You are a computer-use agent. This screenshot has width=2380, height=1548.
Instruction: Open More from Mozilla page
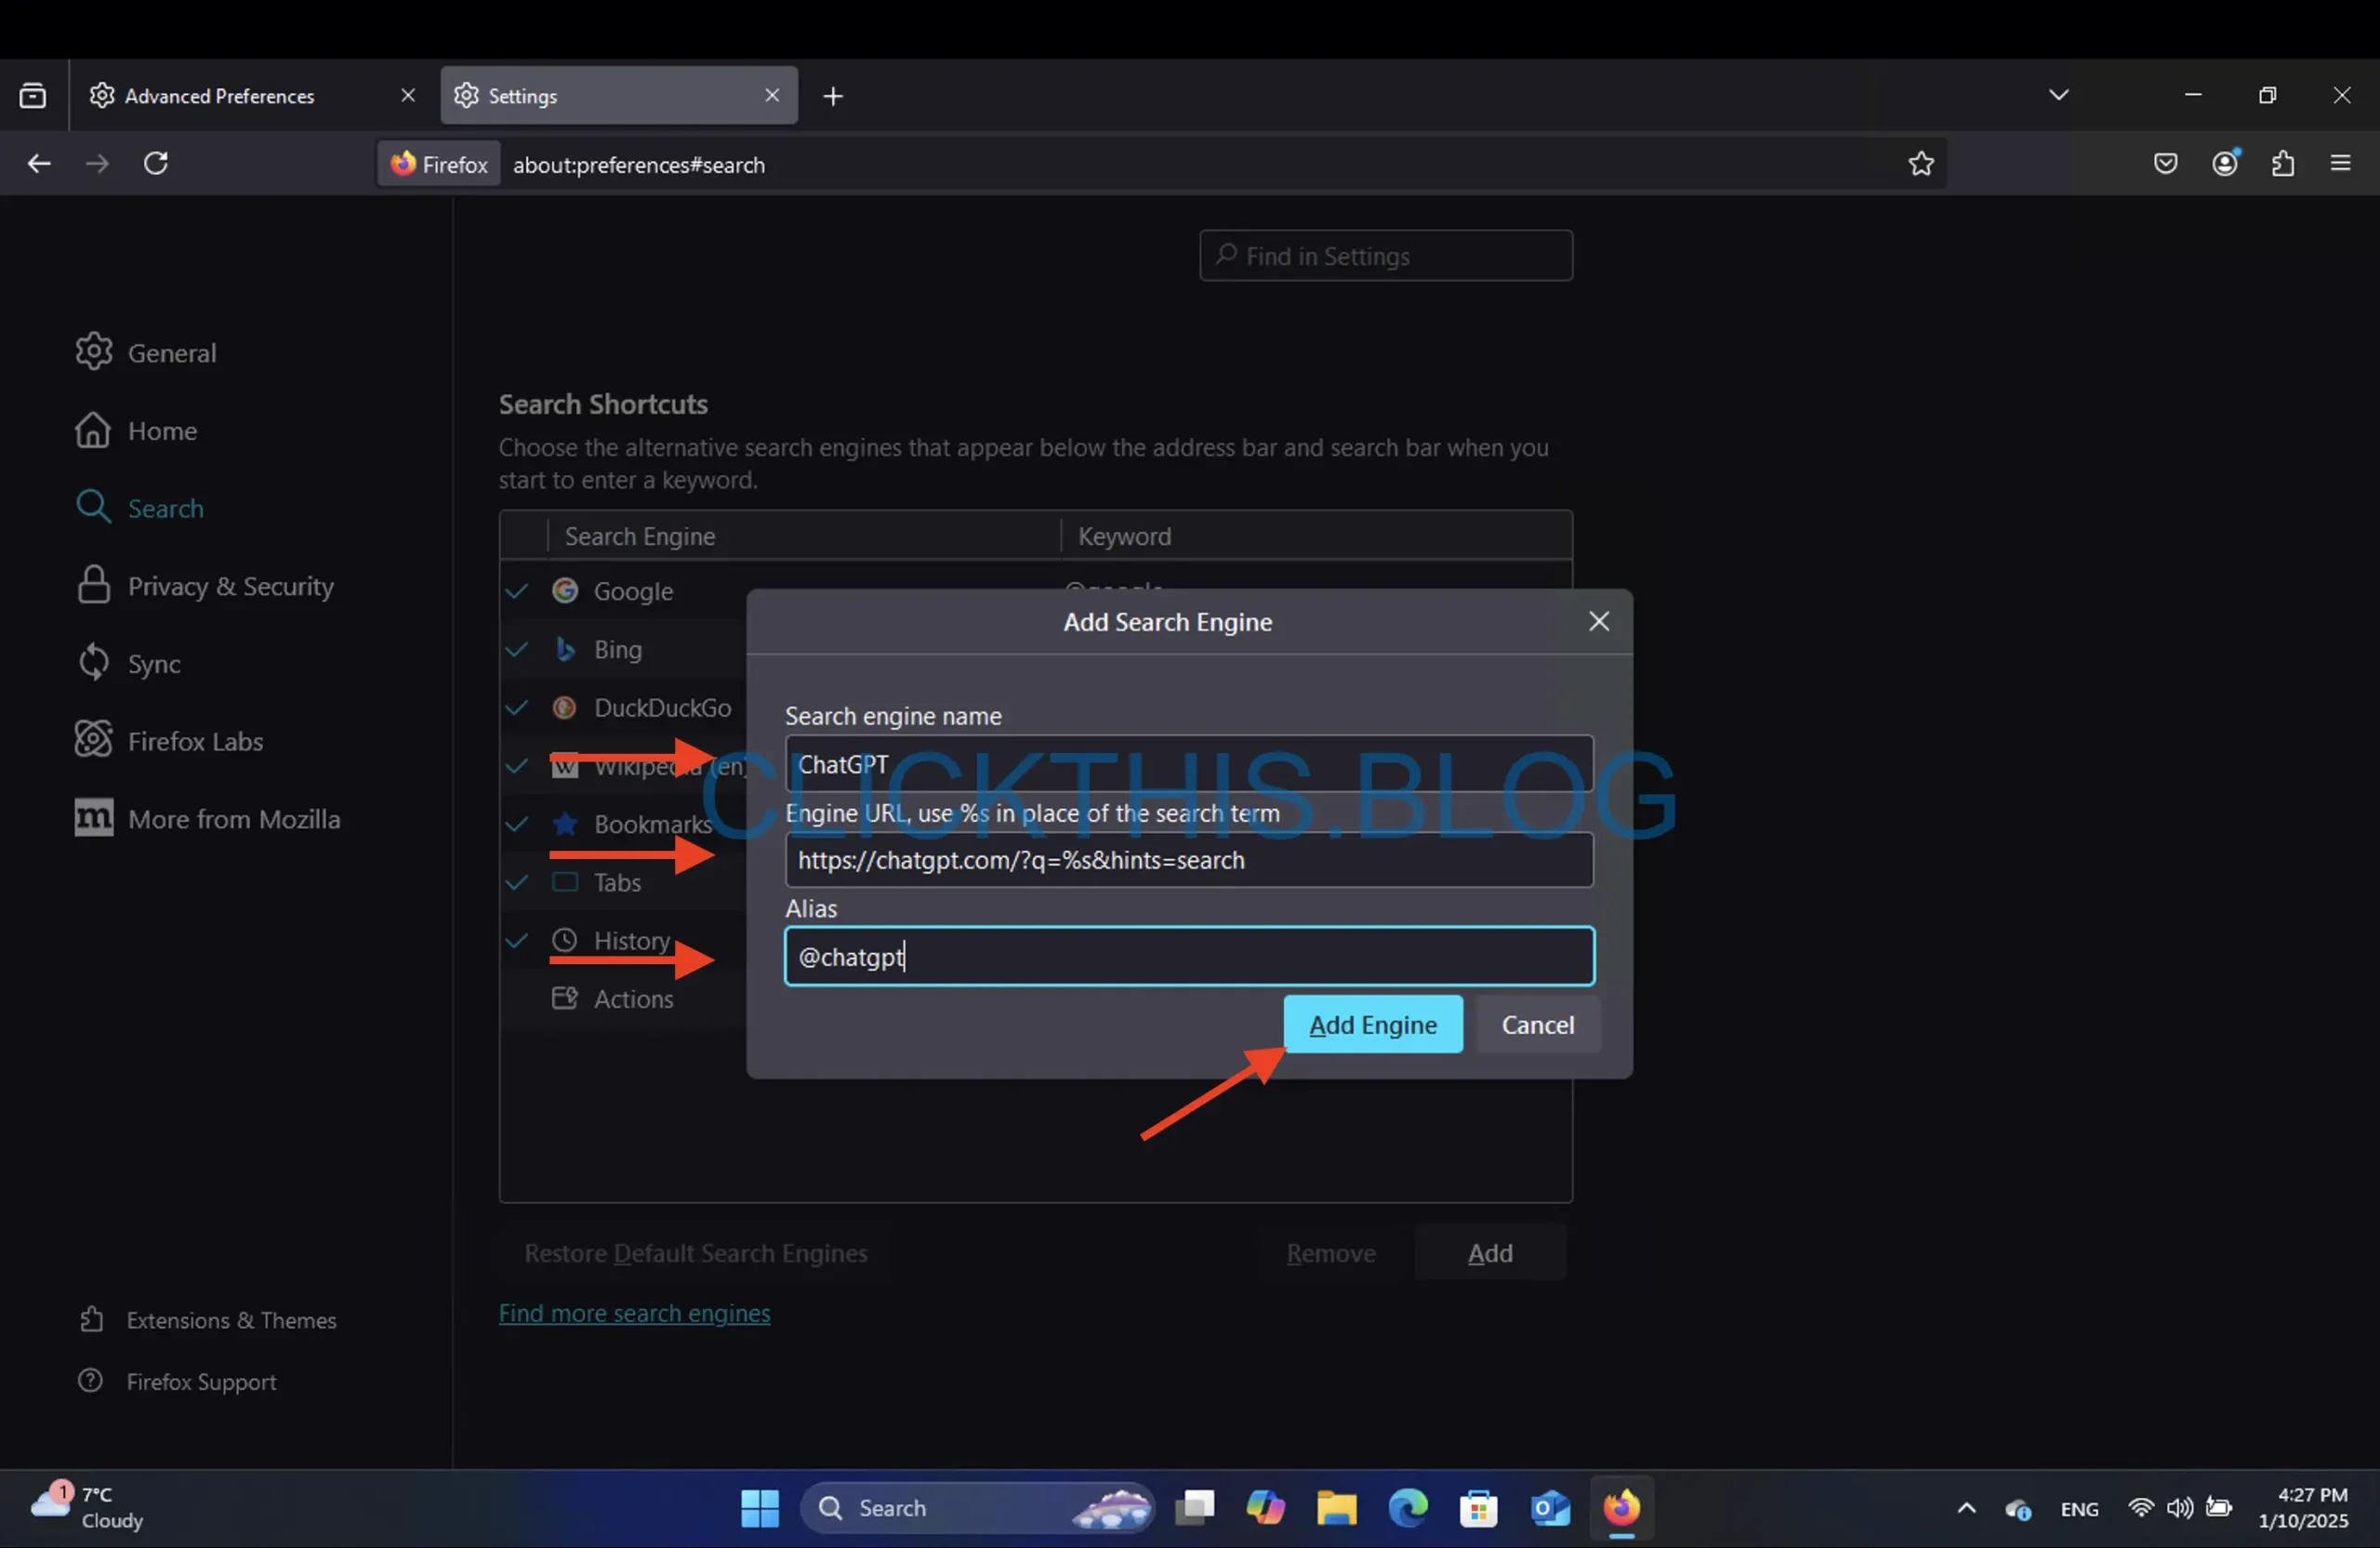pos(208,819)
